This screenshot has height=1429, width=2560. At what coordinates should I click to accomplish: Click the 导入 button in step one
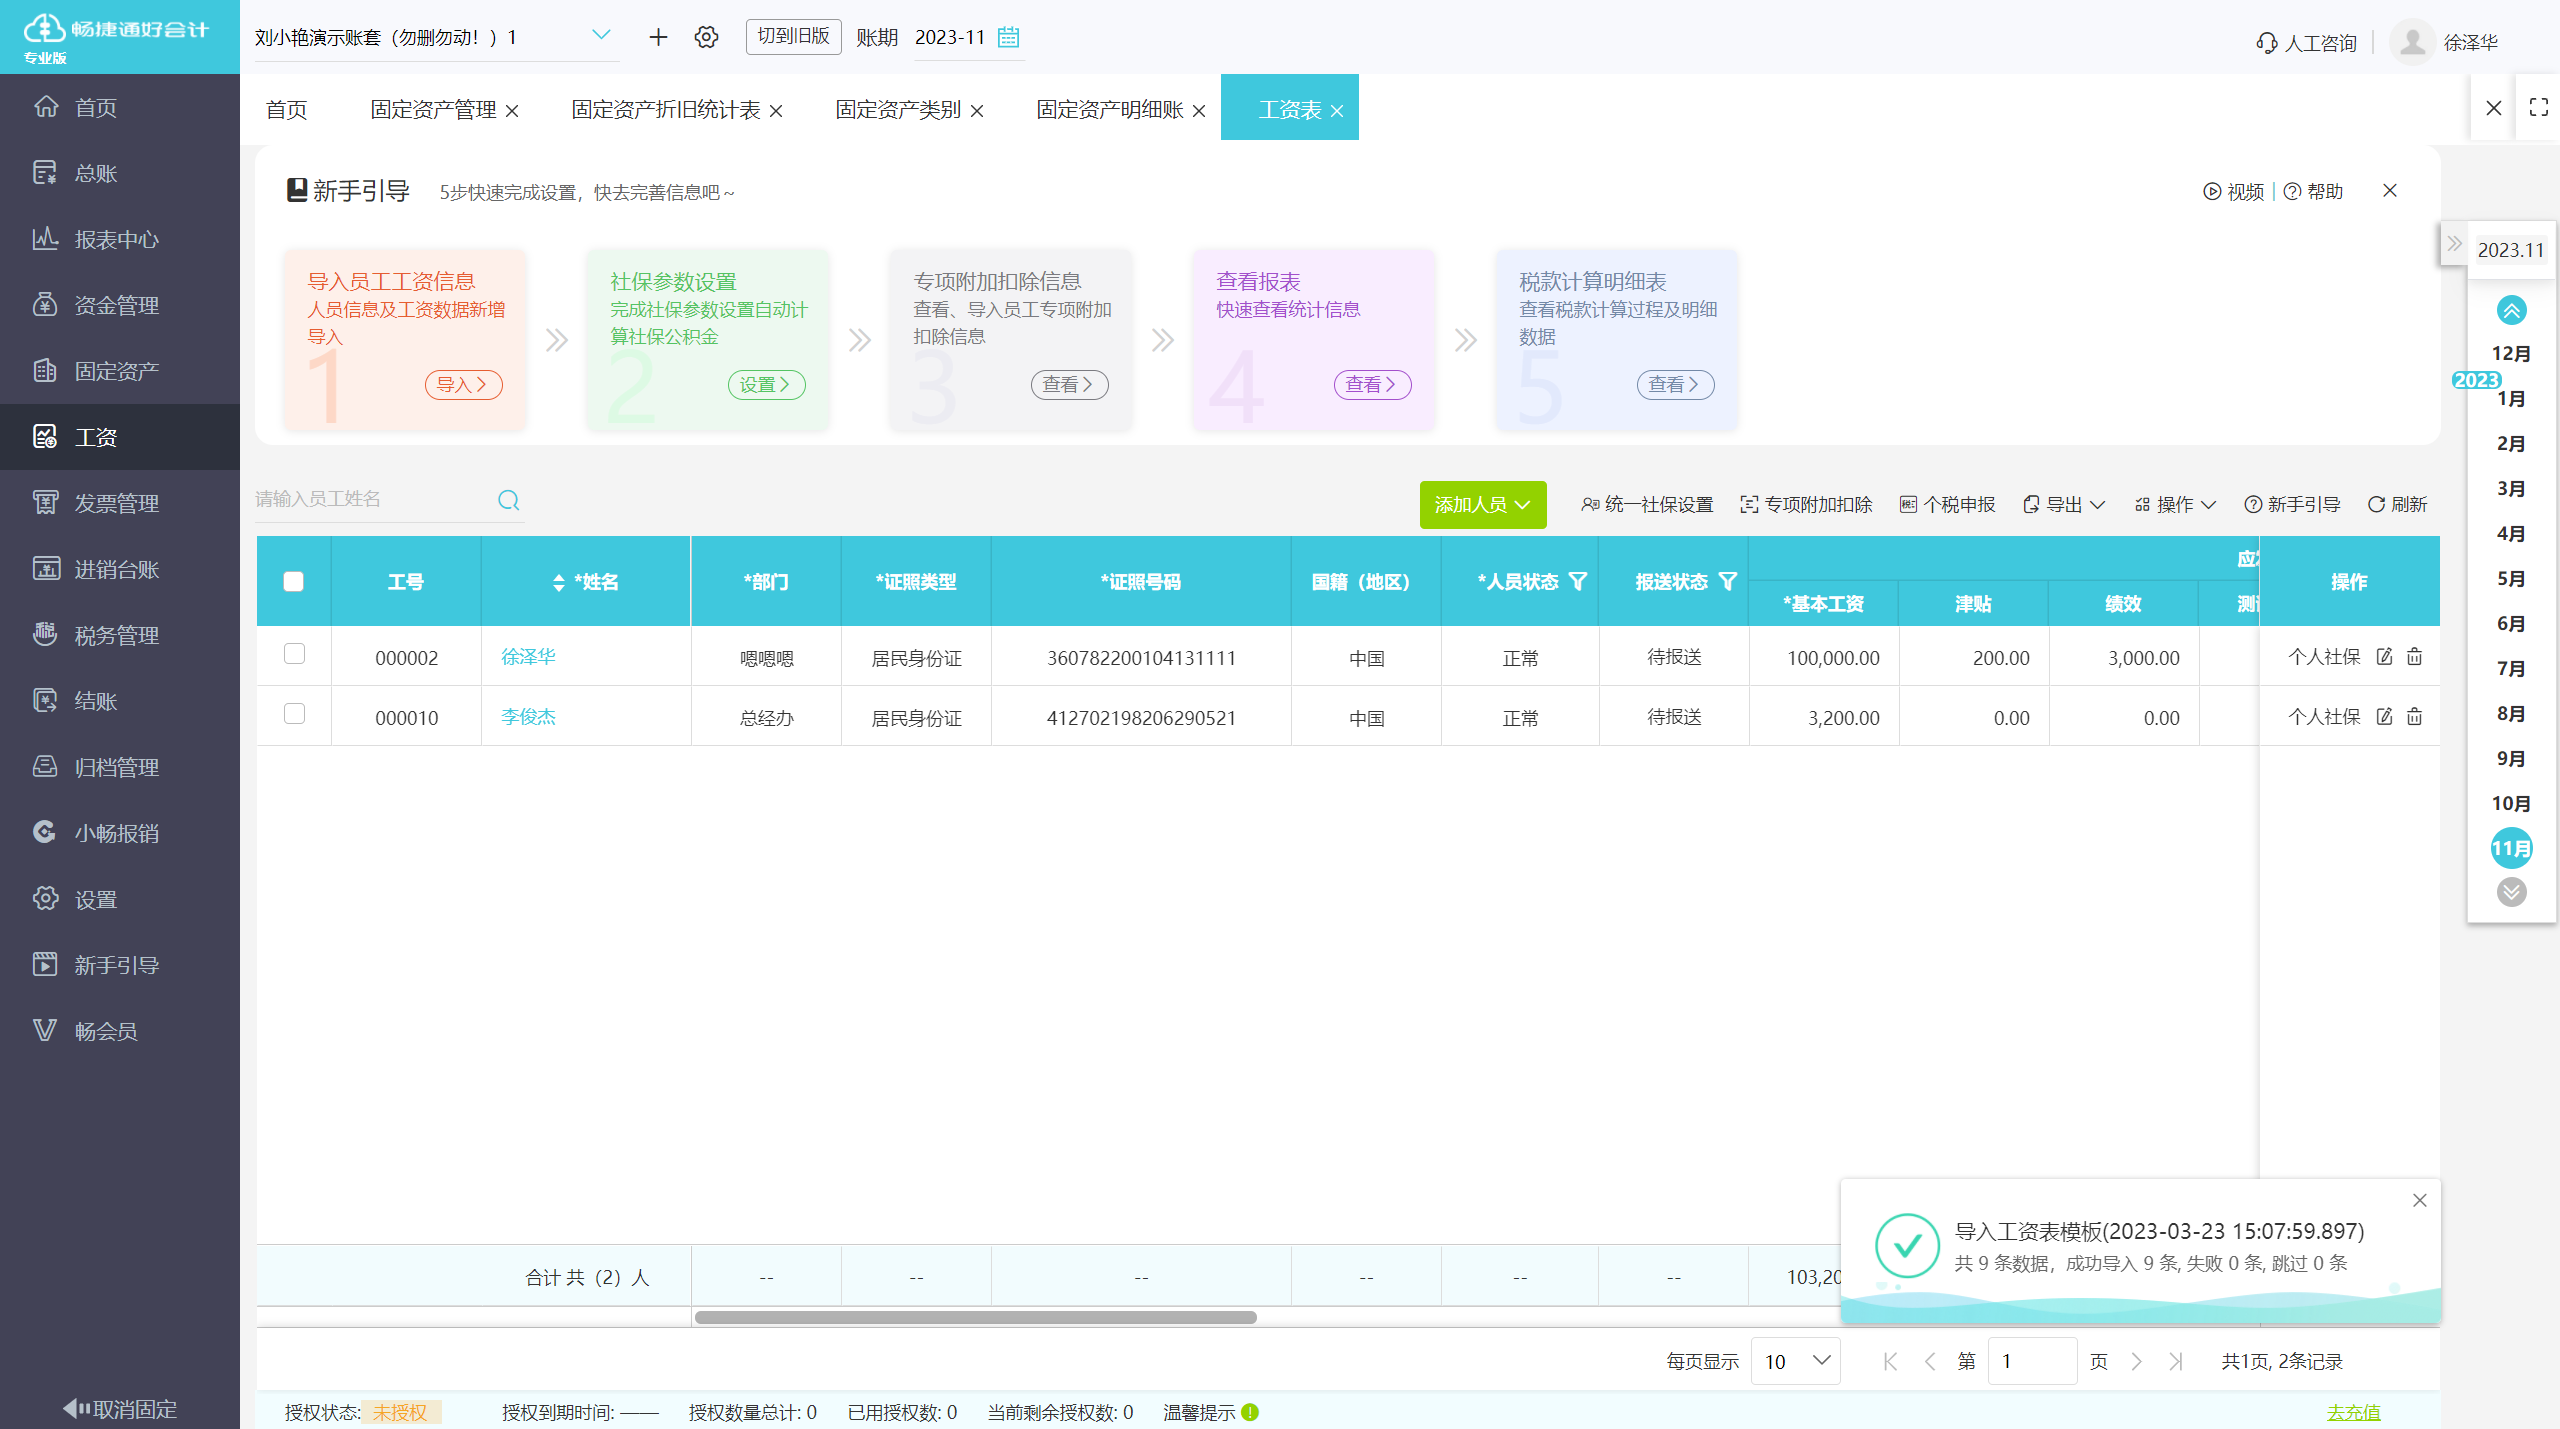(x=464, y=385)
